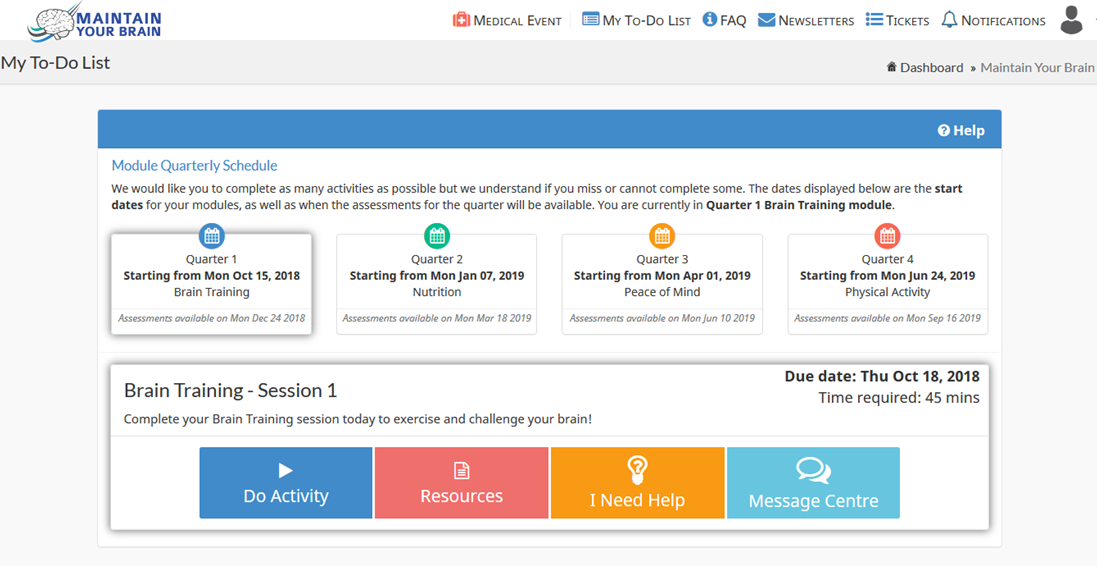The width and height of the screenshot is (1097, 566).
Task: Open the Medical Event page
Action: coord(507,20)
